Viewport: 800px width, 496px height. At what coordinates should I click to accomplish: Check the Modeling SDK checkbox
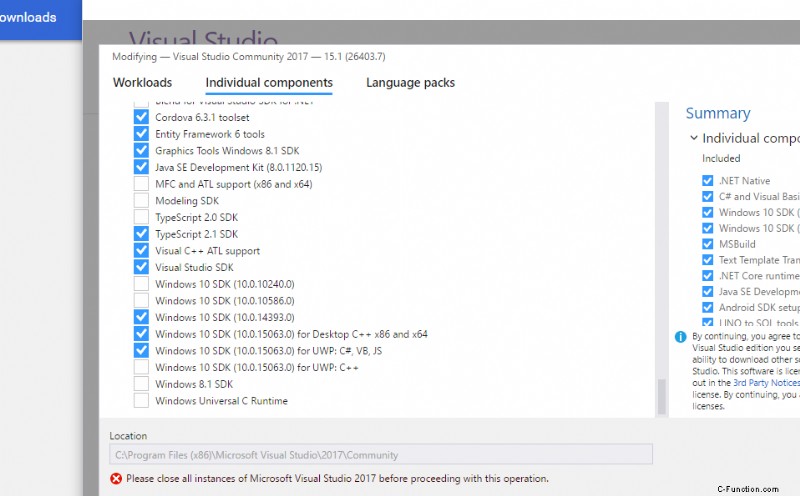141,201
